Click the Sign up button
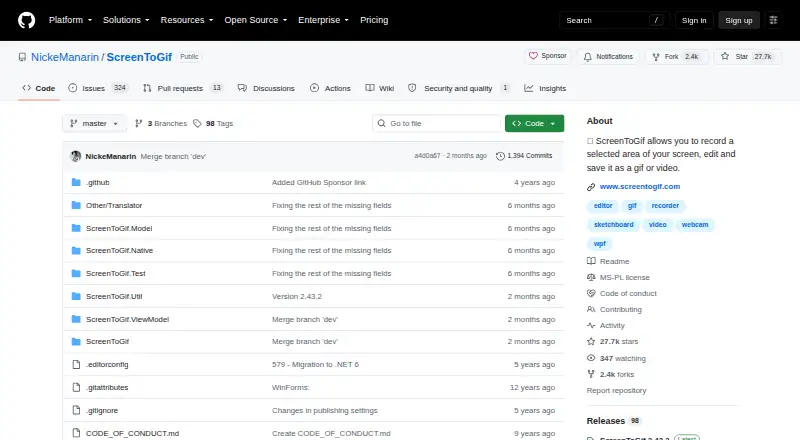Screen dimensions: 800x440 [739, 20]
